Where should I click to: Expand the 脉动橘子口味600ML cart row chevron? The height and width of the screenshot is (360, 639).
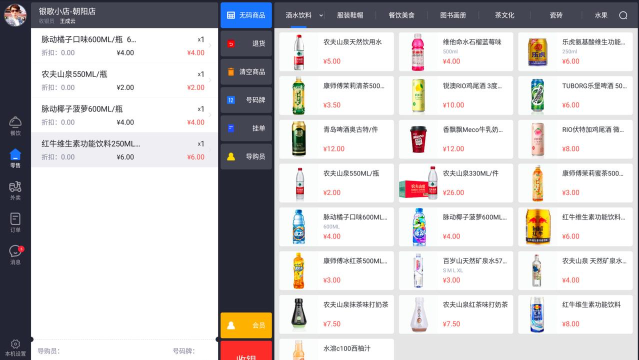[210, 46]
